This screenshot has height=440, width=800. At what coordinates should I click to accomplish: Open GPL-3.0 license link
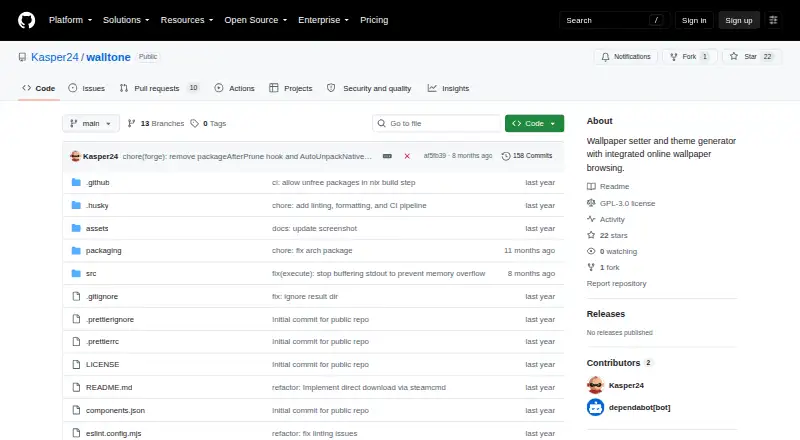coord(621,203)
